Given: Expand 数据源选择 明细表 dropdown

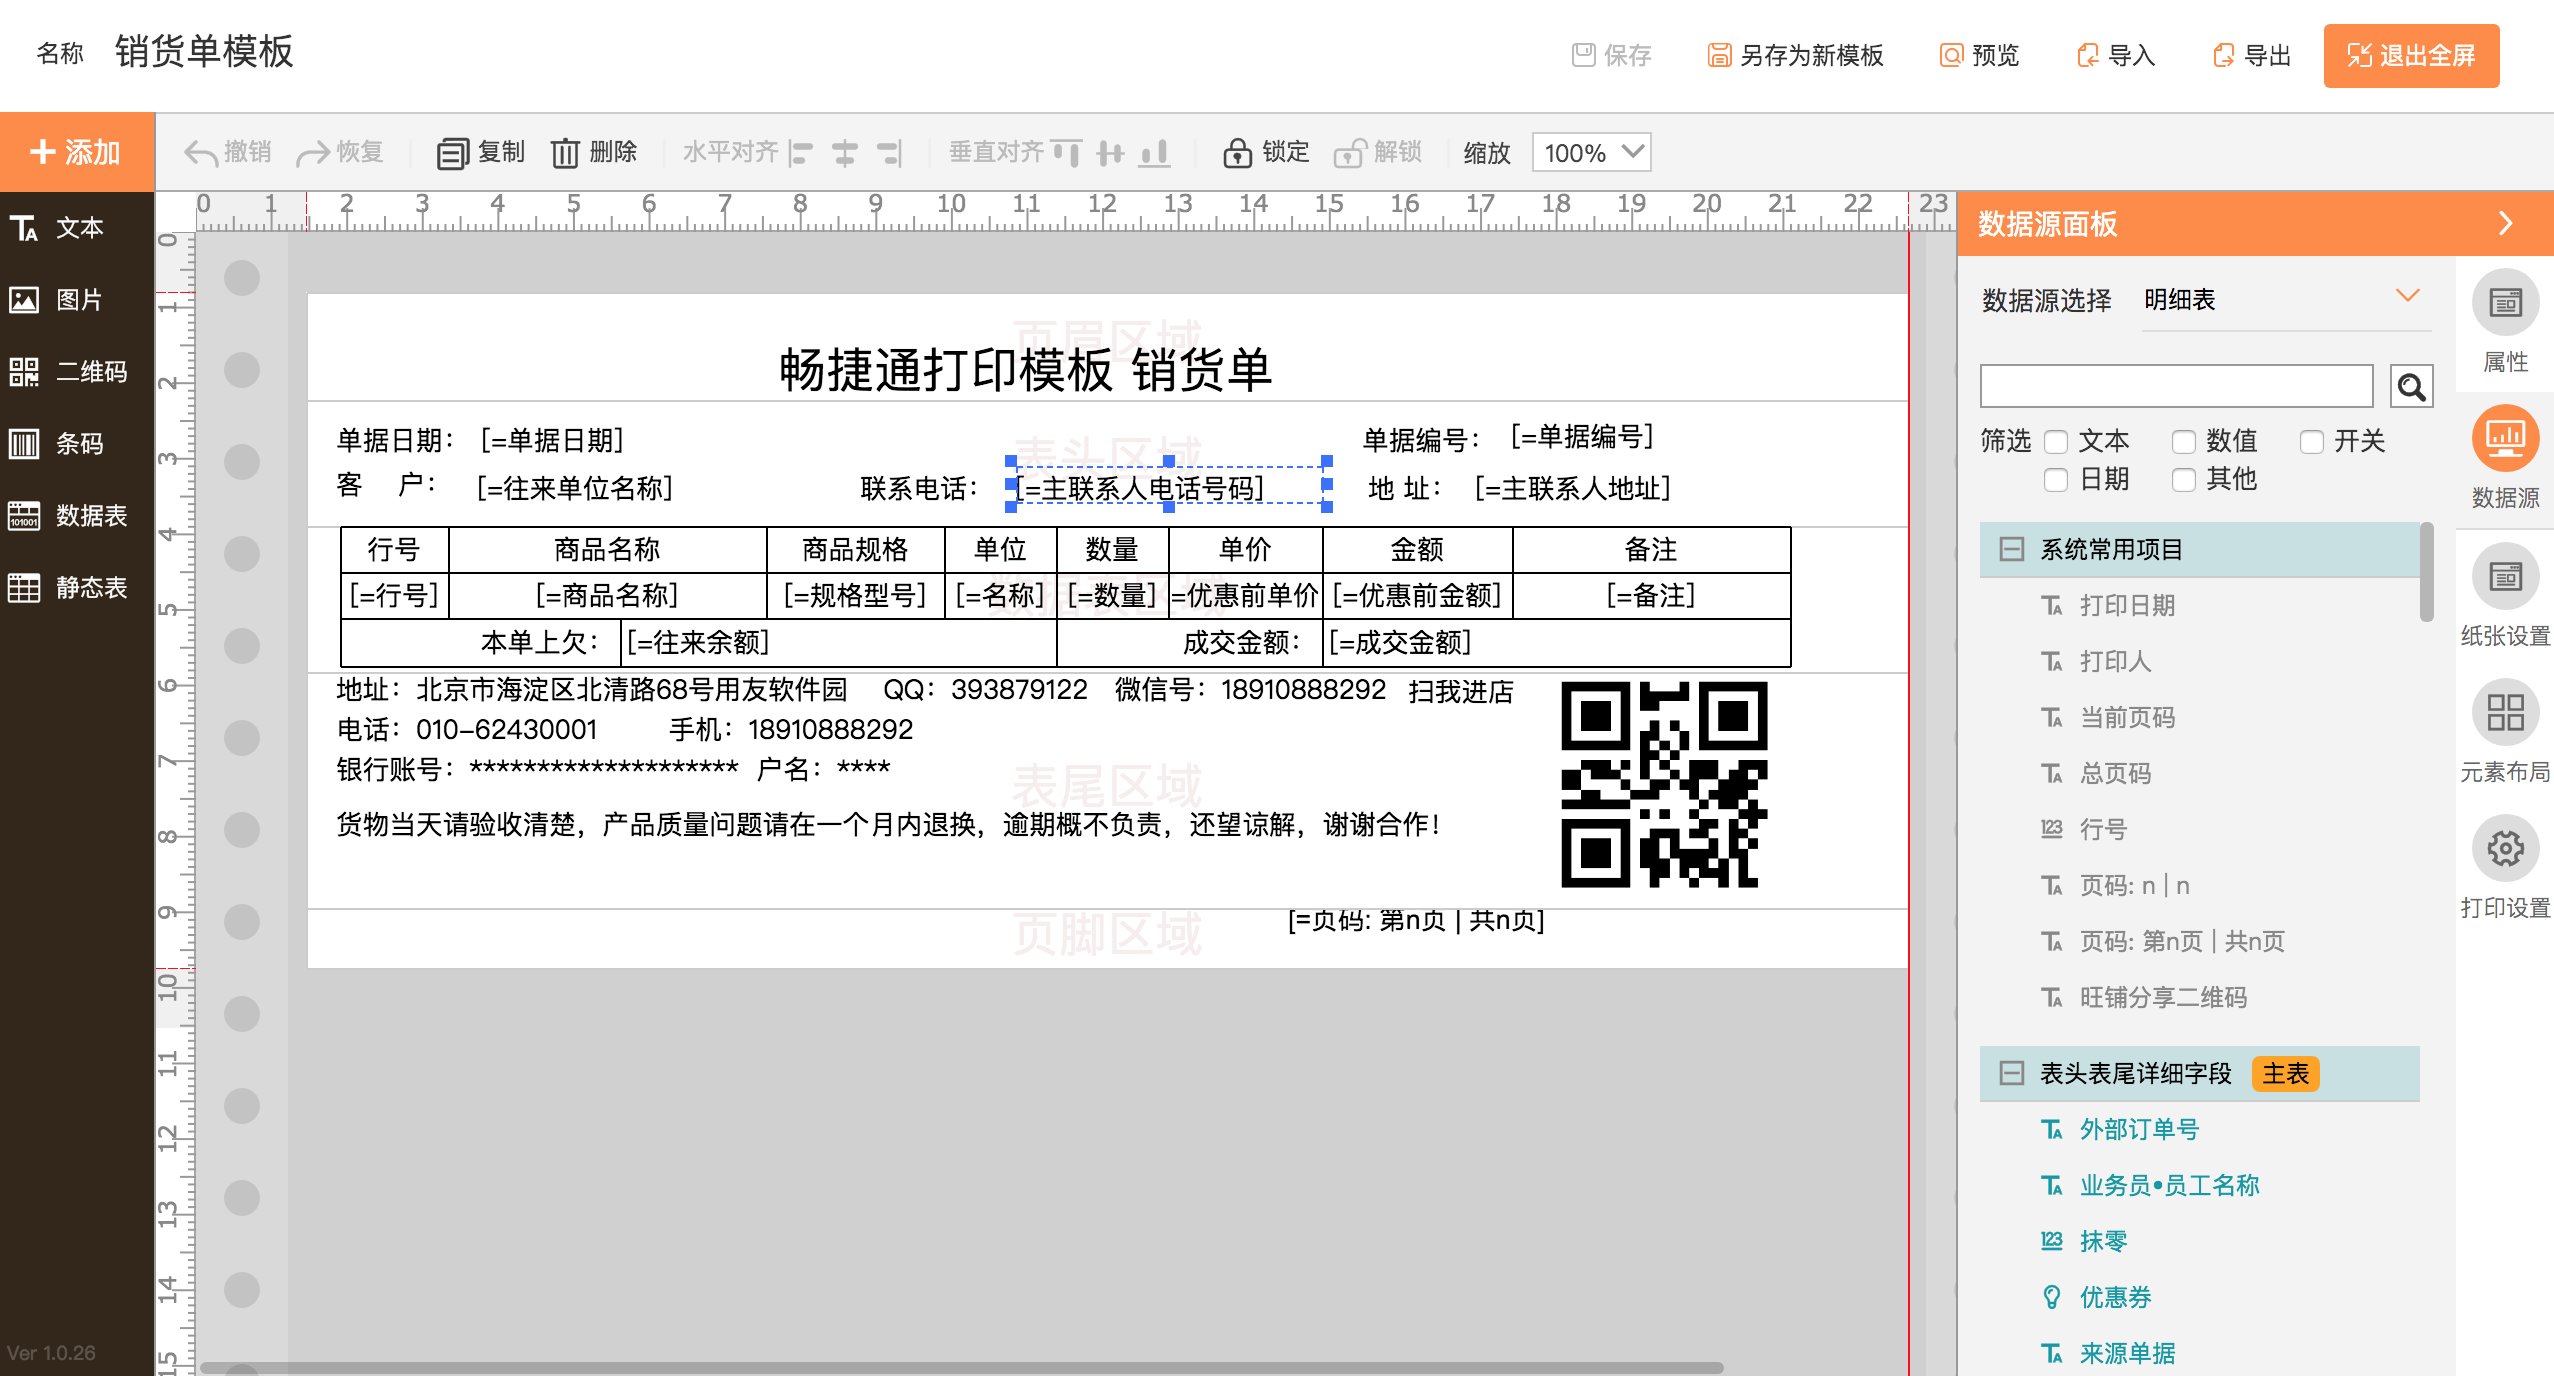Looking at the screenshot, I should [2407, 298].
